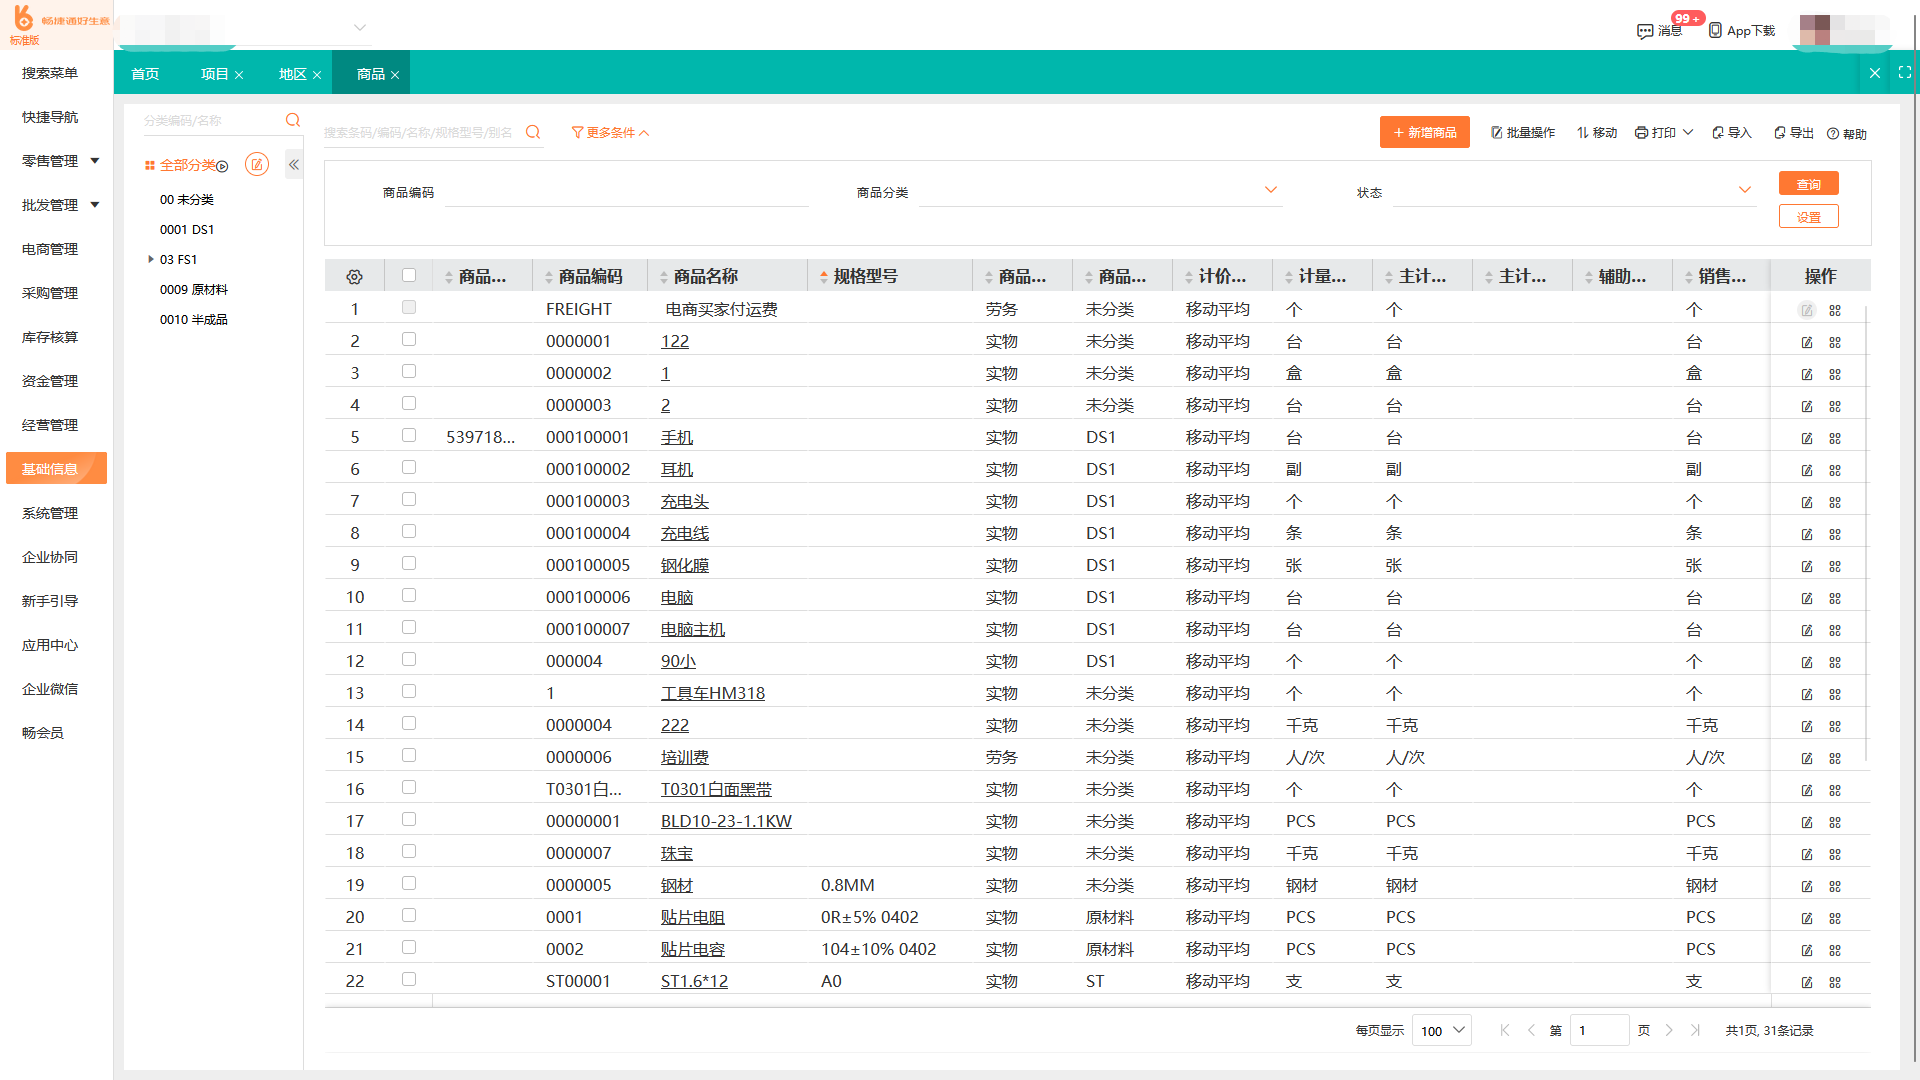The image size is (1920, 1080).
Task: Click the 基础信息 menu item
Action: click(x=53, y=468)
